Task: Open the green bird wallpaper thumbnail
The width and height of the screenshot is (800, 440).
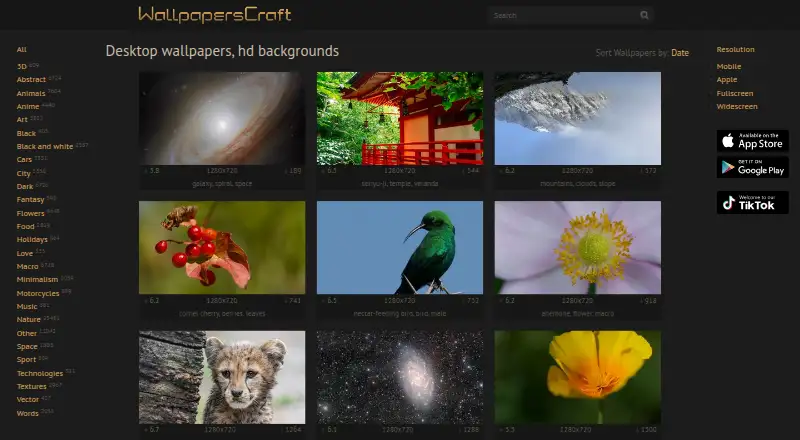Action: 399,248
